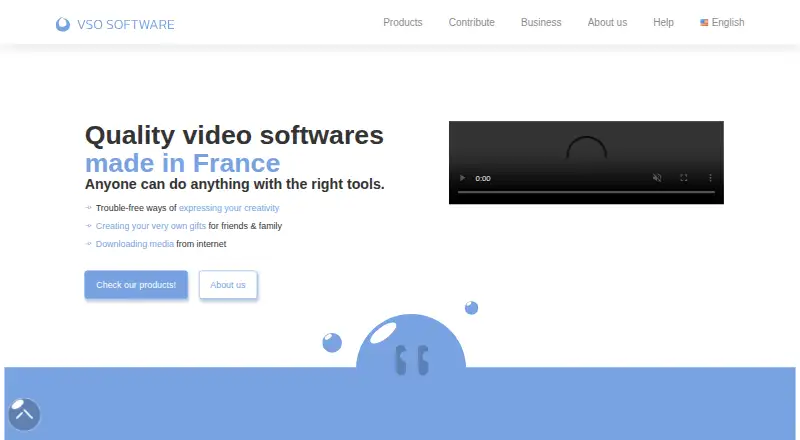Follow the 'Creating your very own gifts' link
The image size is (800, 440).
click(151, 226)
